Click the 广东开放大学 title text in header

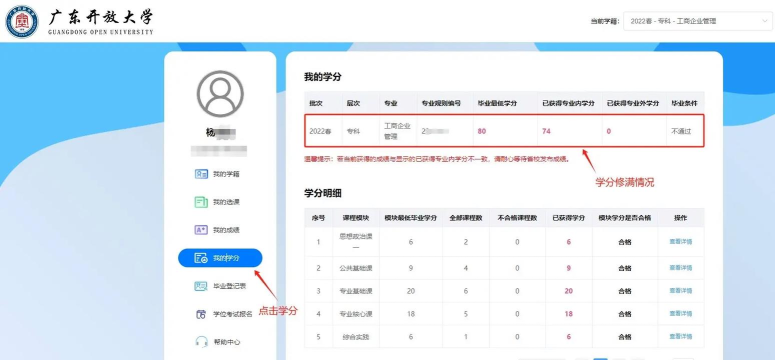click(101, 17)
